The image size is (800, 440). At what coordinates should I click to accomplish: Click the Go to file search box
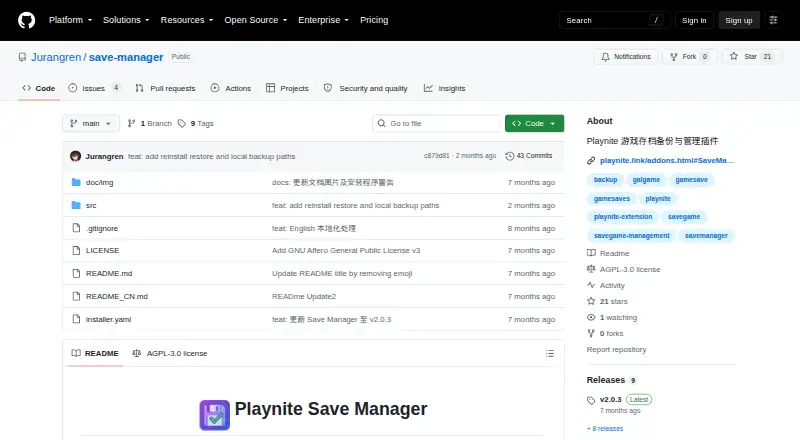pos(437,124)
